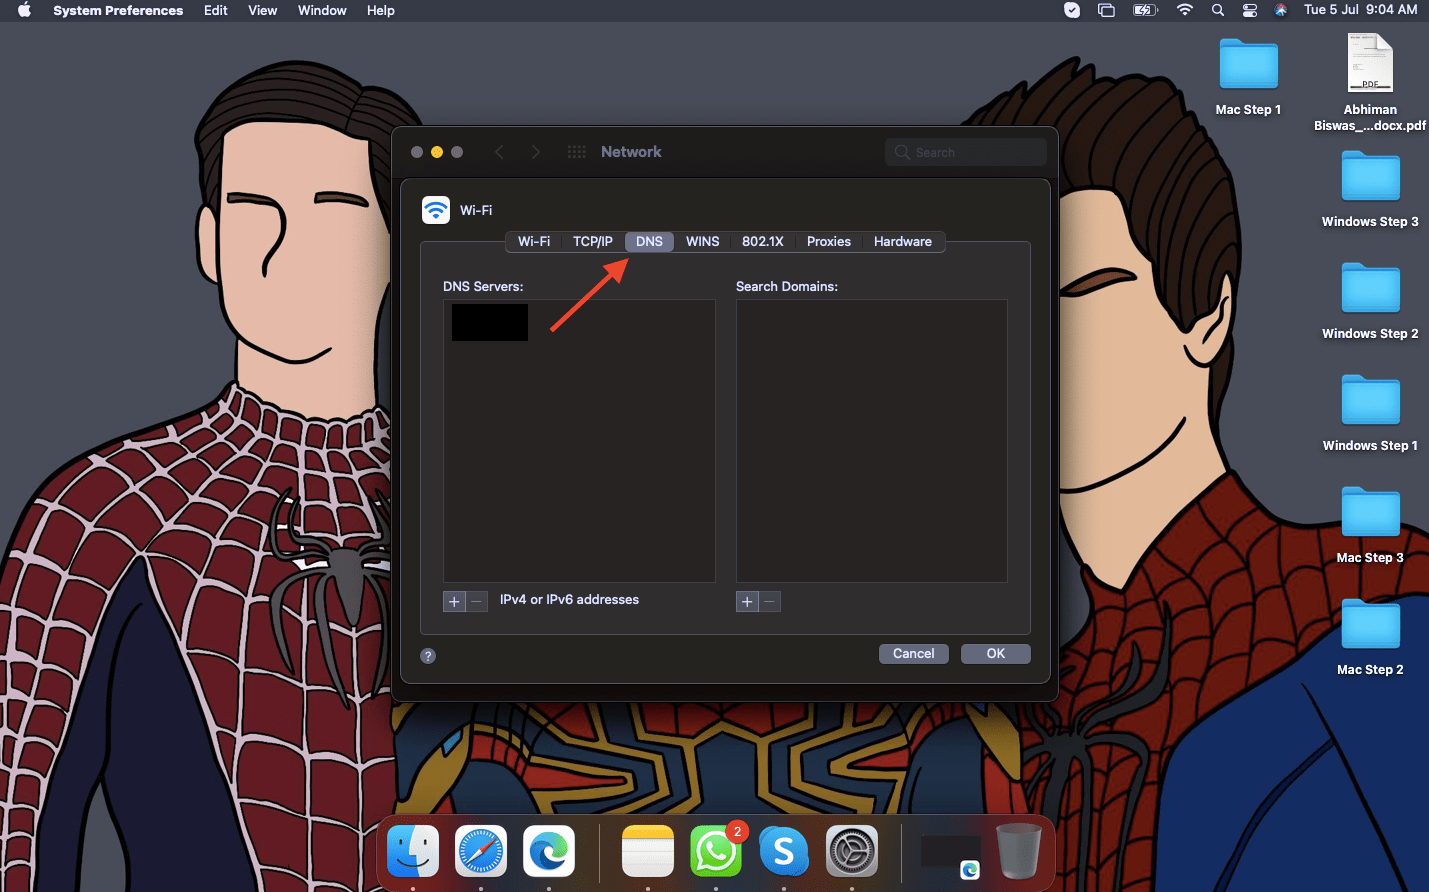Click OK to confirm DNS settings

tap(995, 653)
